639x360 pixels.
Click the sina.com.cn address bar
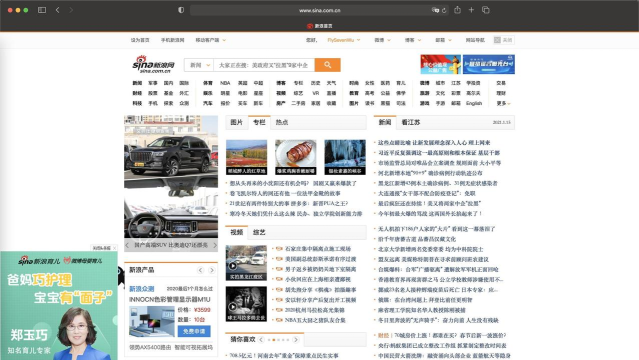click(x=319, y=10)
